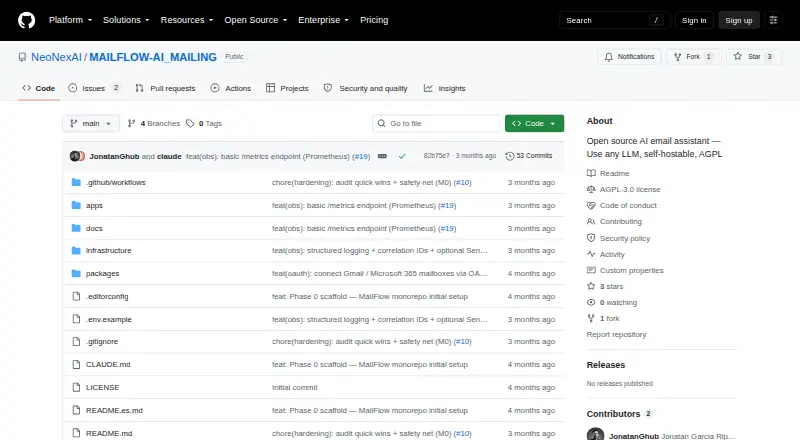Go to the Pricing page
The width and height of the screenshot is (800, 440).
(374, 20)
